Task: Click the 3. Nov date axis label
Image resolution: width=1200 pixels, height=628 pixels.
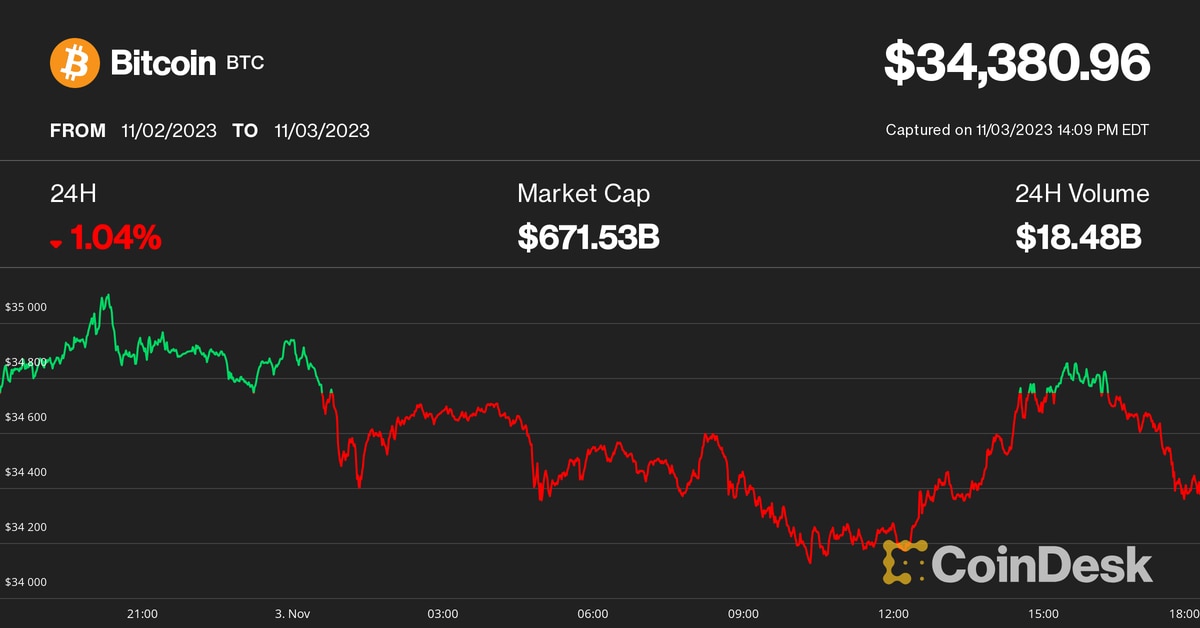Action: (x=294, y=613)
